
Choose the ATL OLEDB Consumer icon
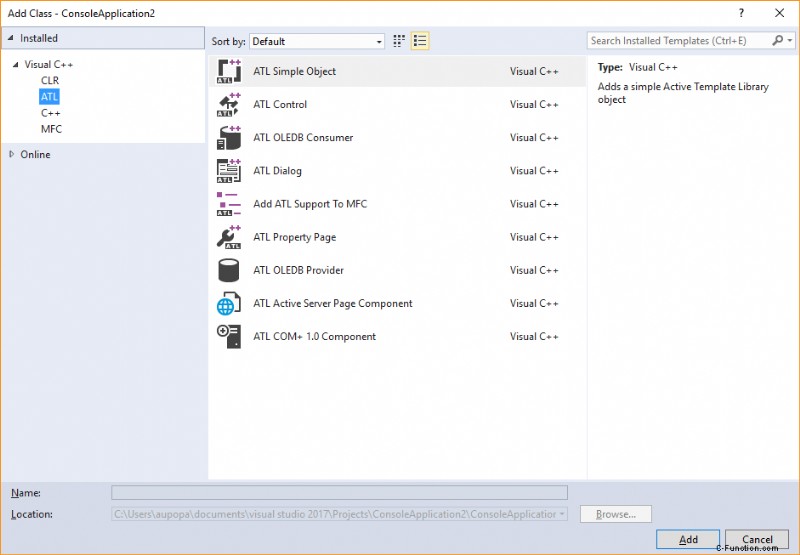[x=229, y=137]
